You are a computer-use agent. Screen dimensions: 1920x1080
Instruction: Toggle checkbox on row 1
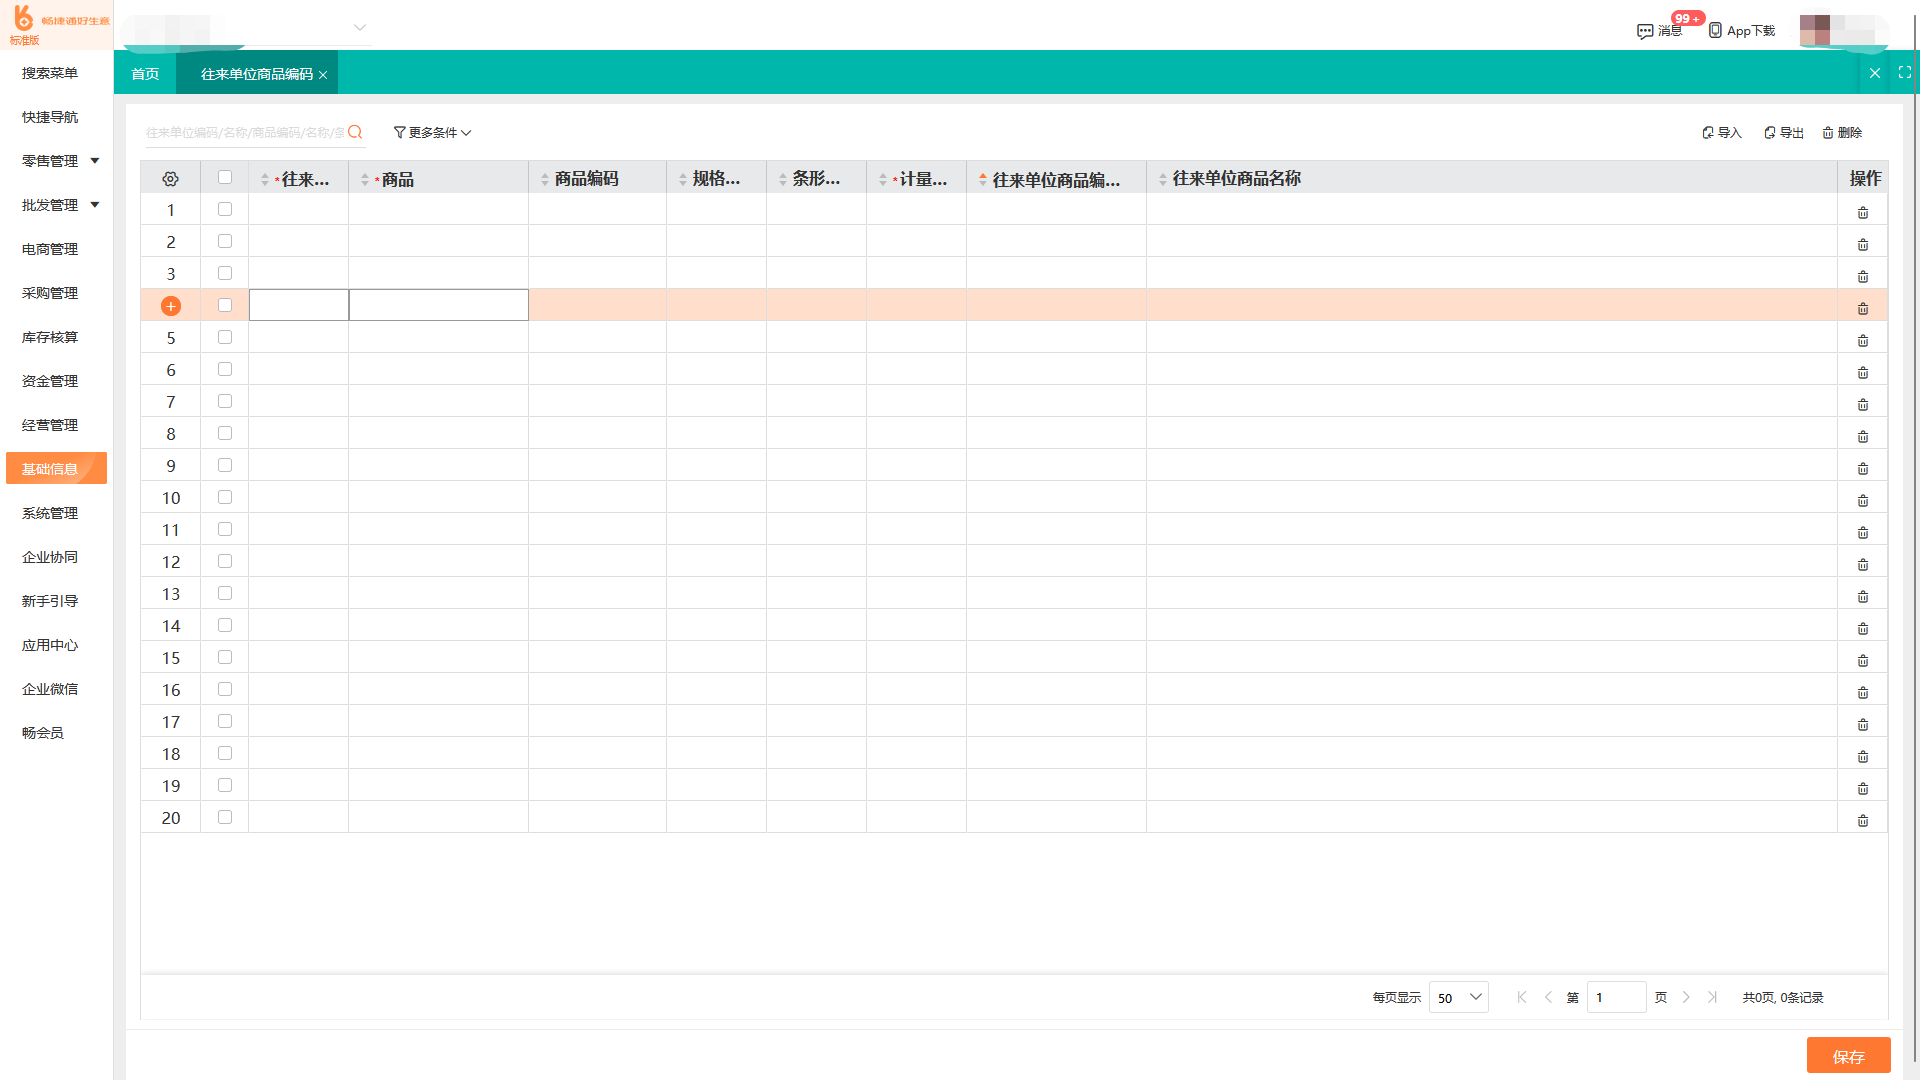pyautogui.click(x=225, y=208)
